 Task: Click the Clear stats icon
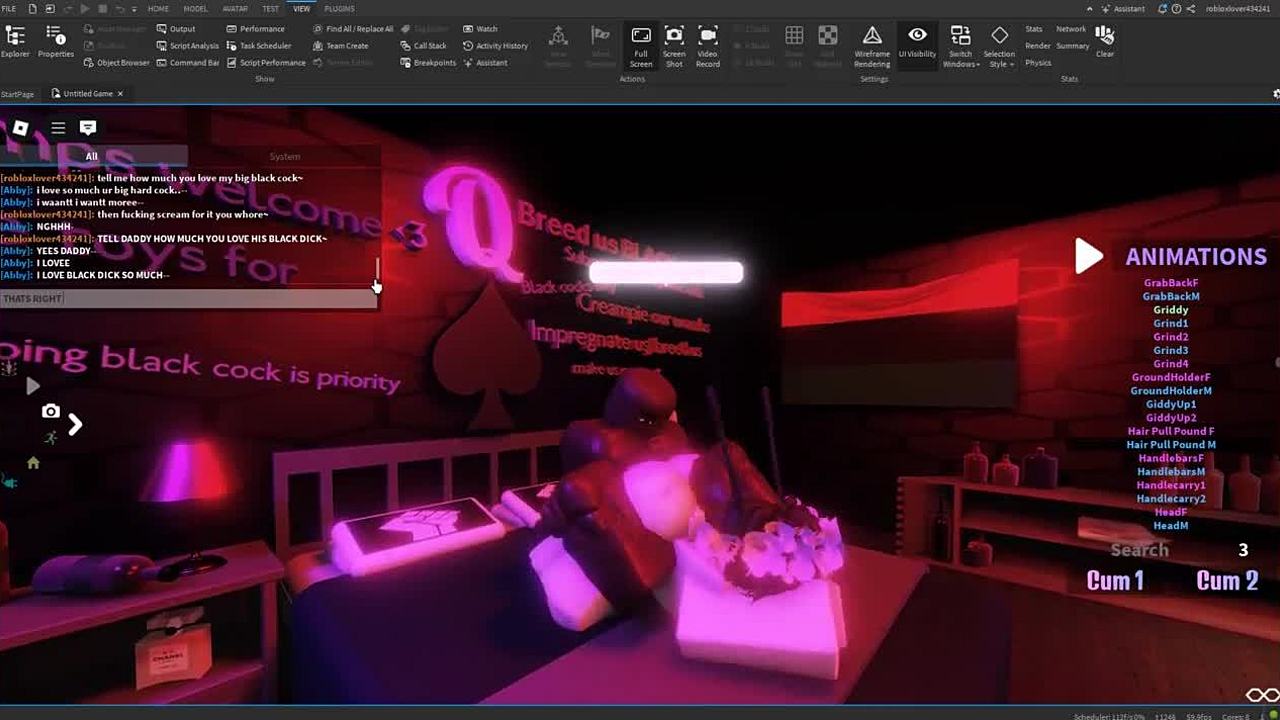click(x=1105, y=41)
